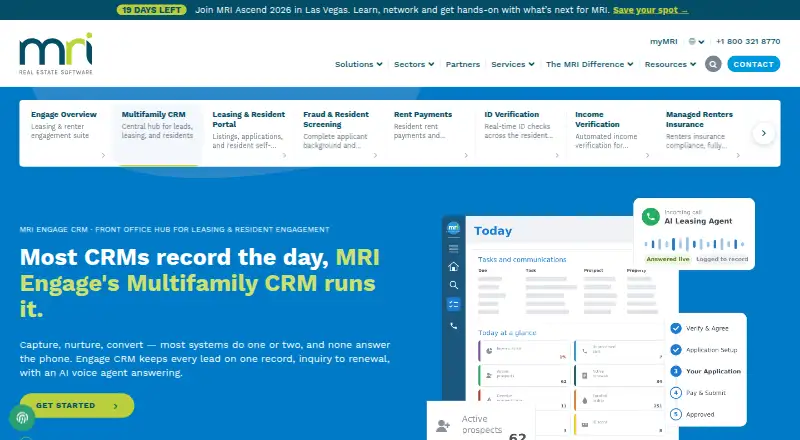Expand The MRI Difference dropdown
Image resolution: width=800 pixels, height=440 pixels.
click(x=589, y=64)
